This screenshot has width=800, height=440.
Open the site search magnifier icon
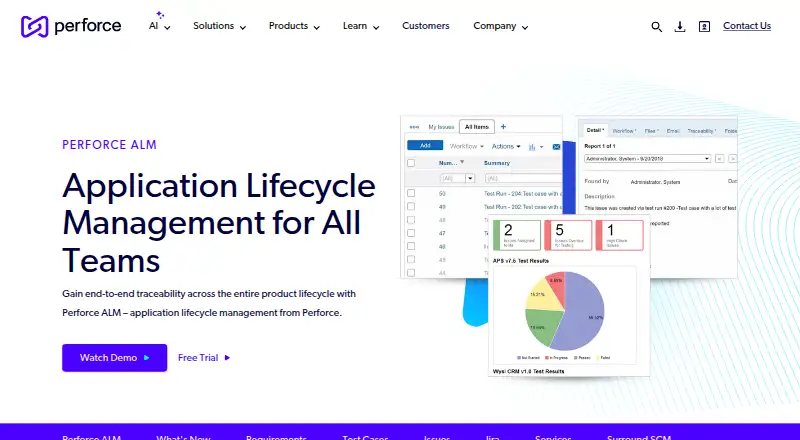pos(657,27)
